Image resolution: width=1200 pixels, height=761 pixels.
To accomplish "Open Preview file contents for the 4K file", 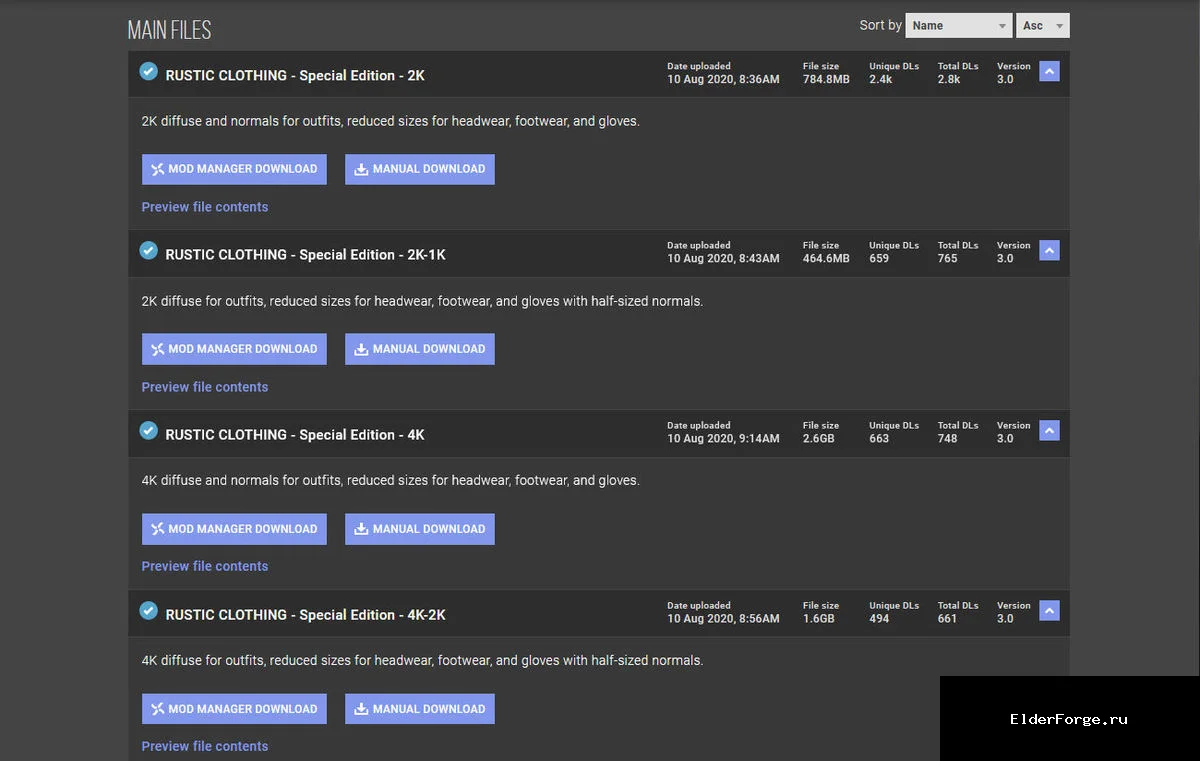I will coord(205,566).
